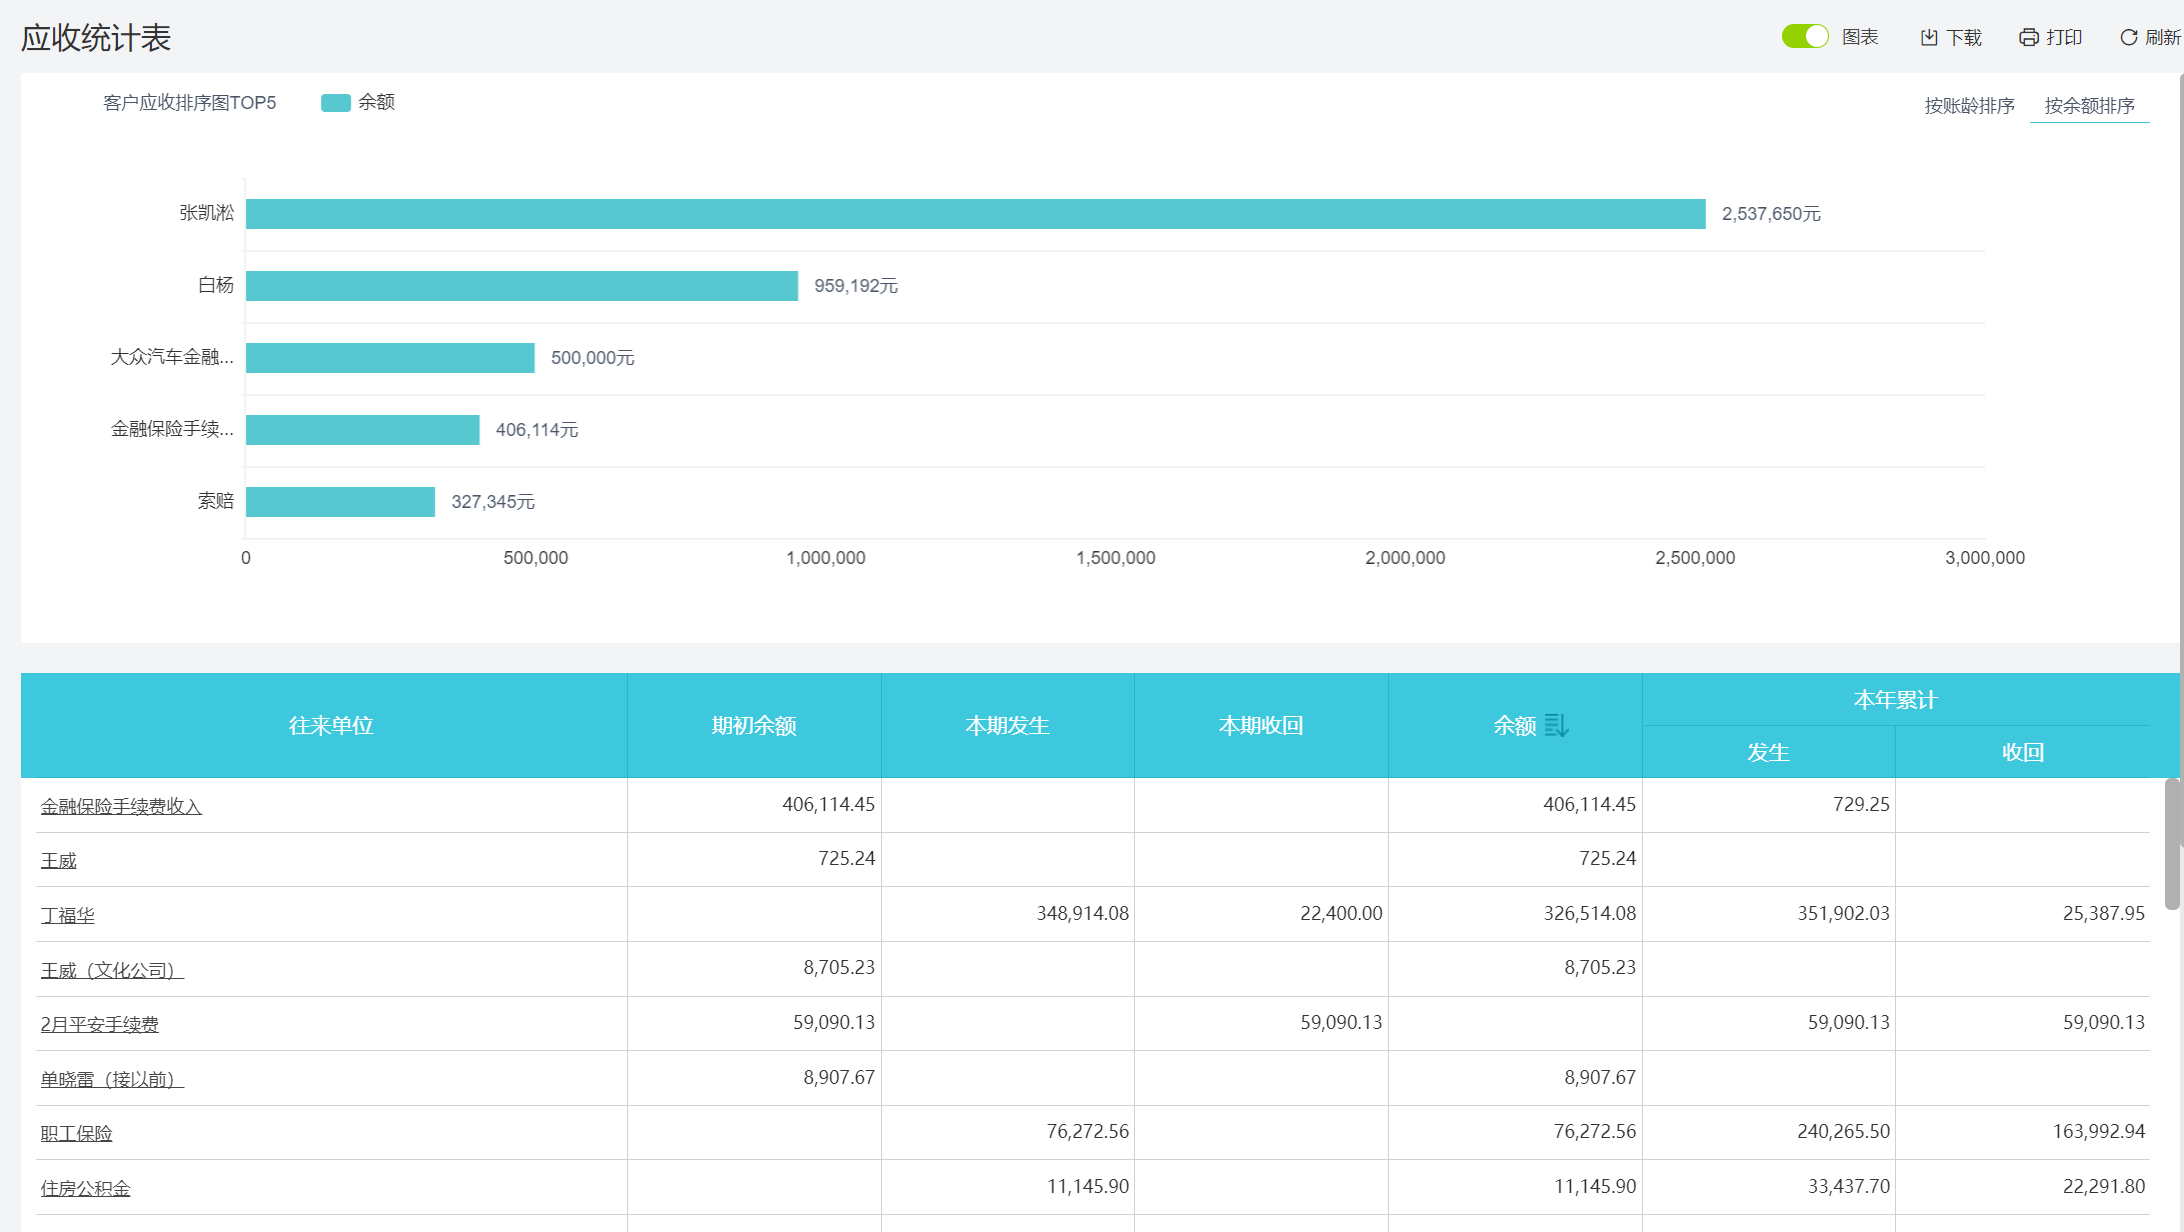Click the sort indicator icon on 余额
Image resolution: width=2184 pixels, height=1232 pixels.
click(1554, 726)
